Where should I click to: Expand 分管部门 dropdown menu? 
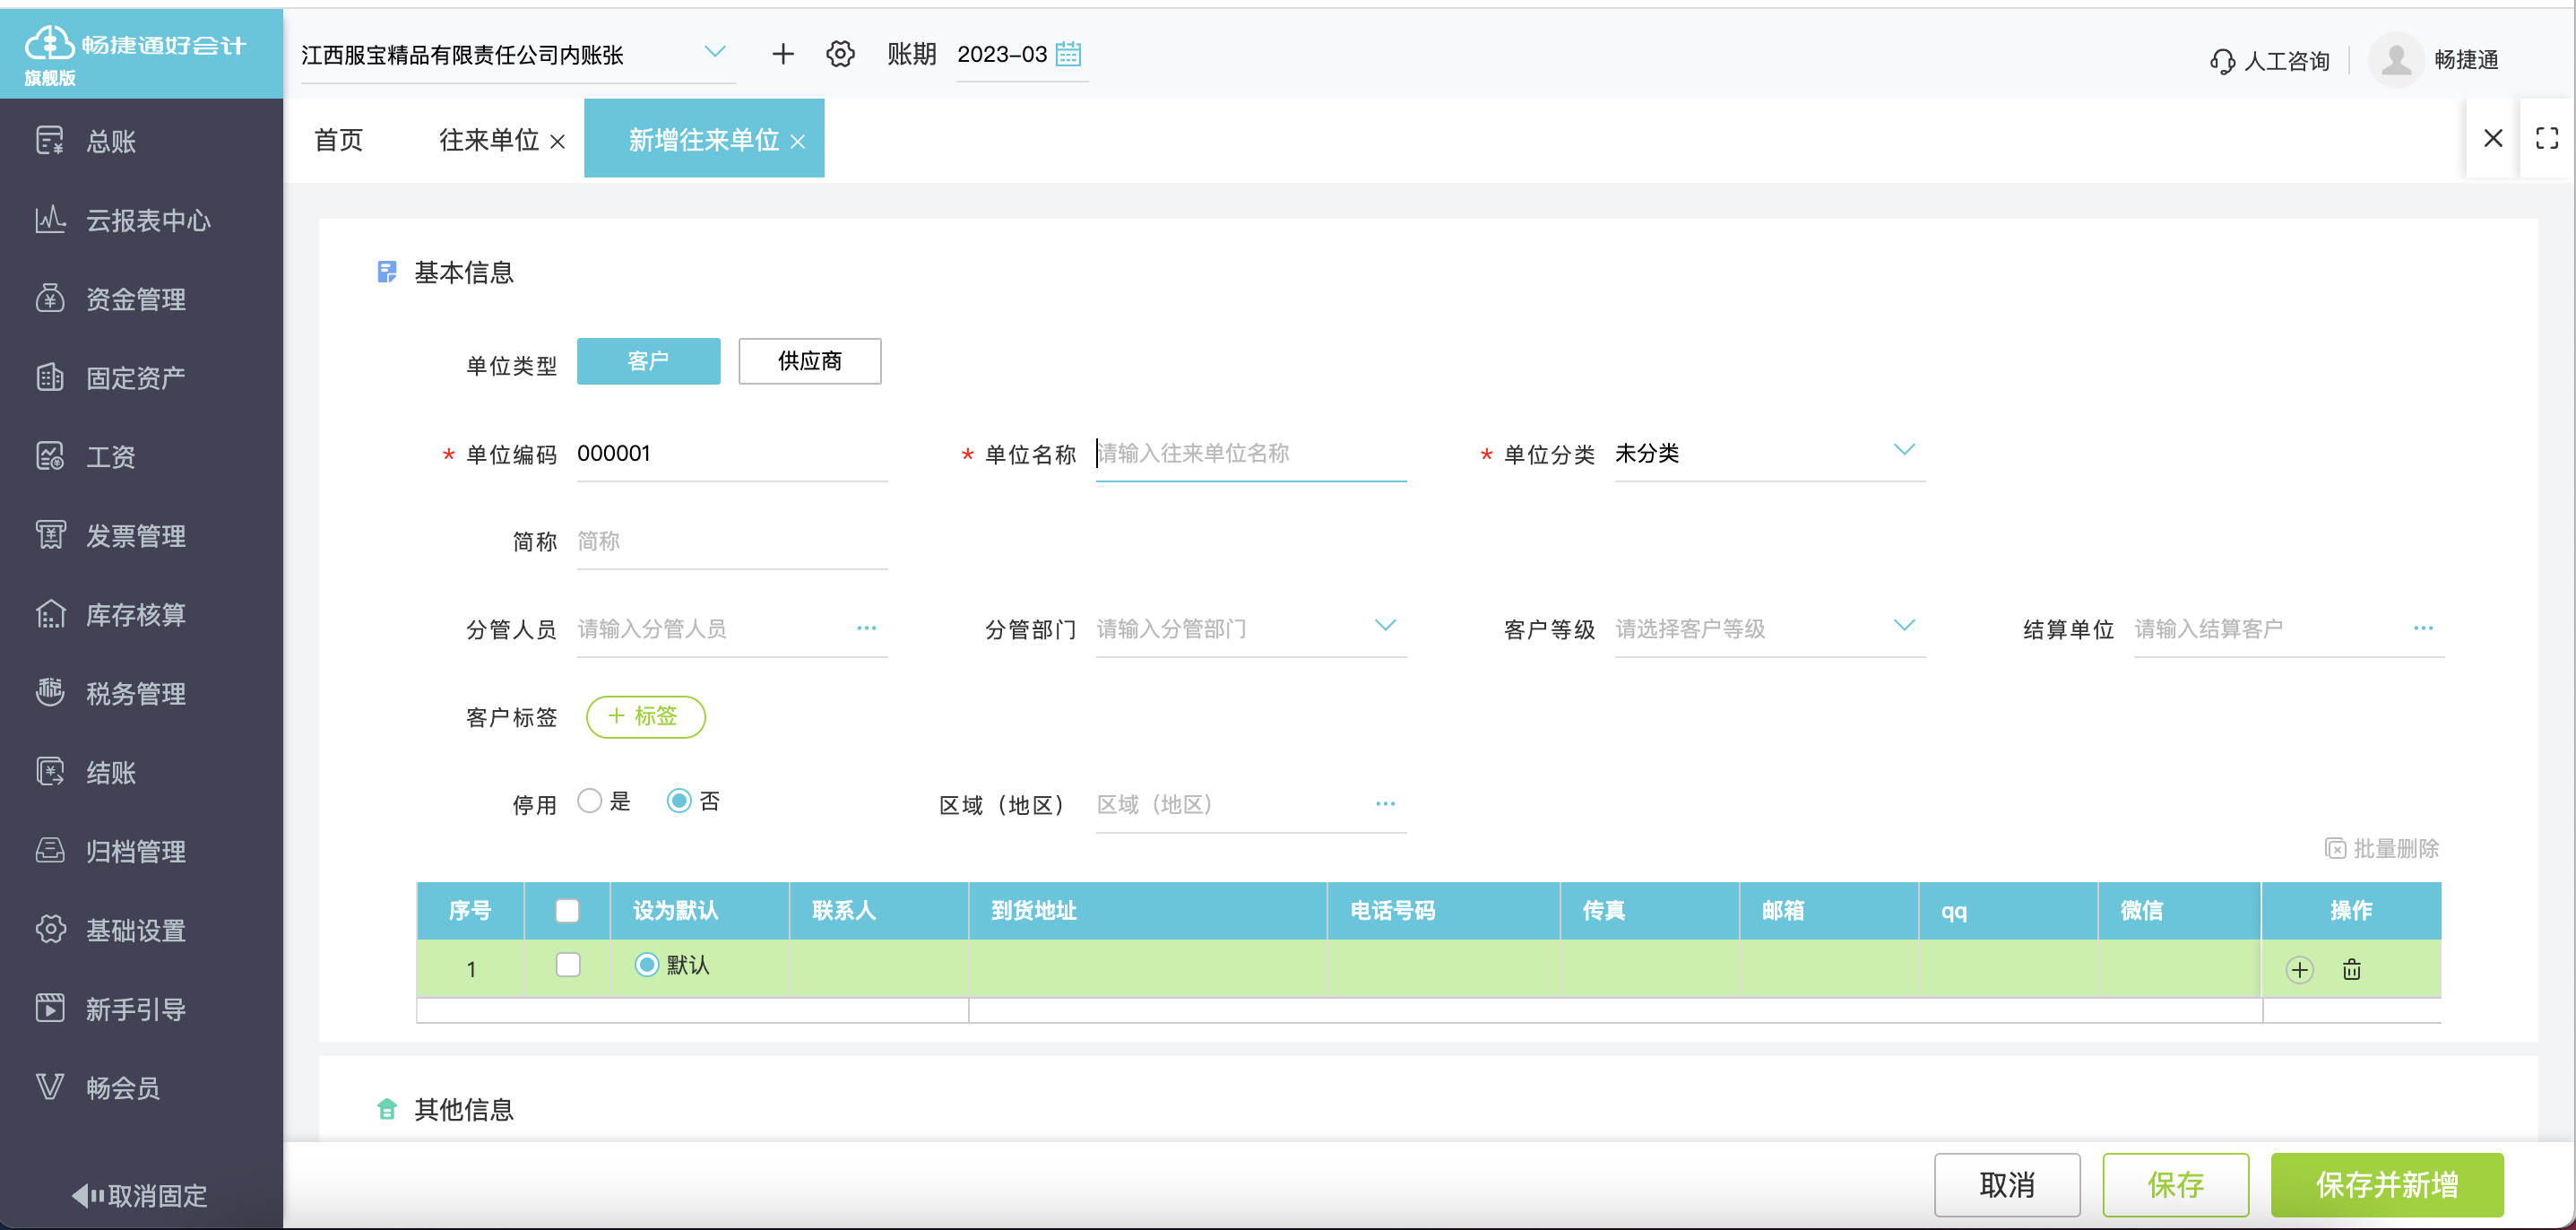(1387, 628)
